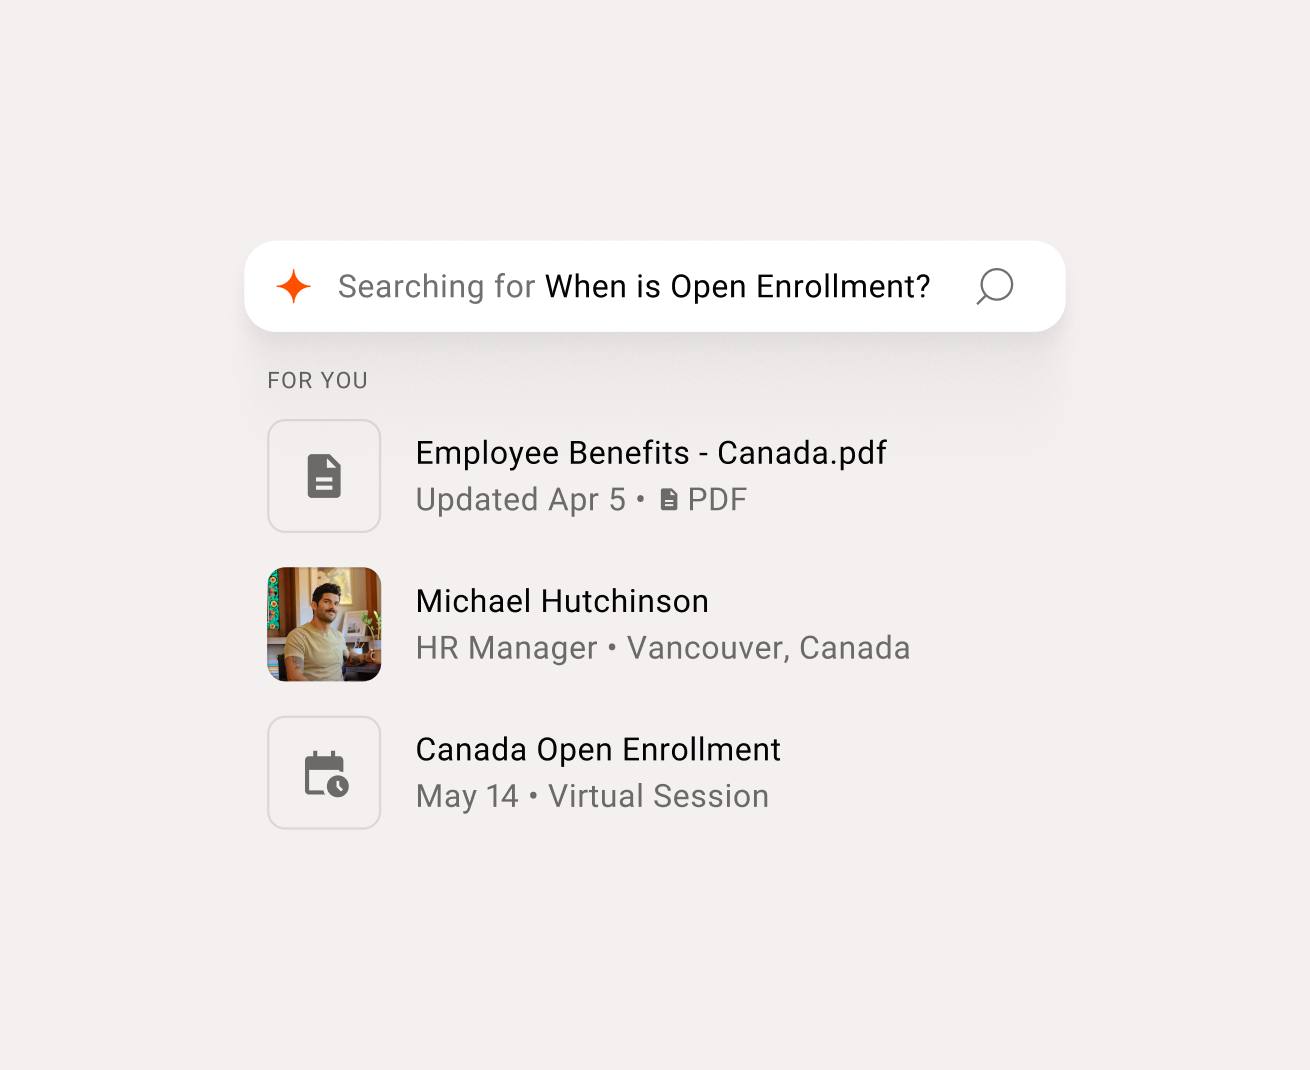The height and width of the screenshot is (1070, 1310).
Task: Select the document icon beside Employee Benefits
Action: click(x=324, y=476)
